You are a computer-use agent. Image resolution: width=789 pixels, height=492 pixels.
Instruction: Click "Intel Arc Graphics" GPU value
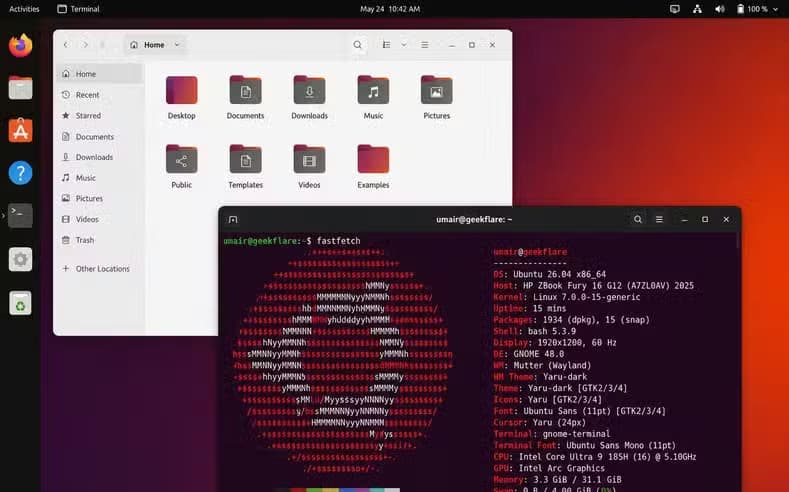(562, 468)
